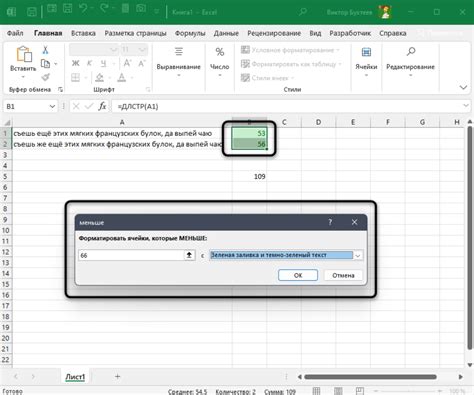474x395 pixels.
Task: Click Отмена in the Меньше dialog
Action: pyautogui.click(x=343, y=275)
